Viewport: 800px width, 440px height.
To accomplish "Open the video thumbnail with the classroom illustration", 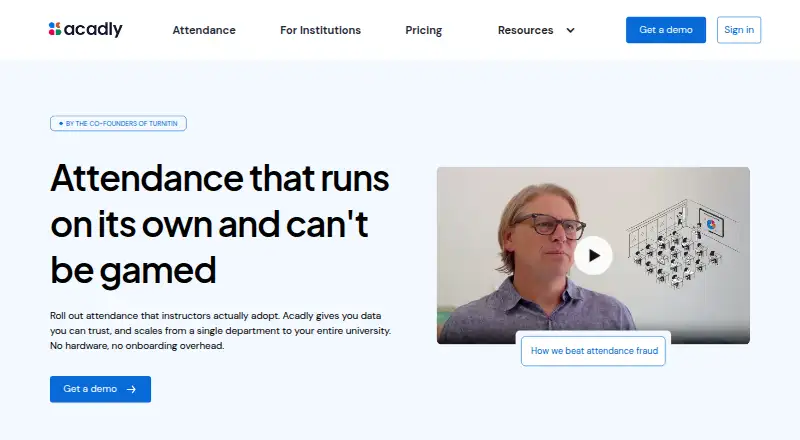I will (593, 255).
